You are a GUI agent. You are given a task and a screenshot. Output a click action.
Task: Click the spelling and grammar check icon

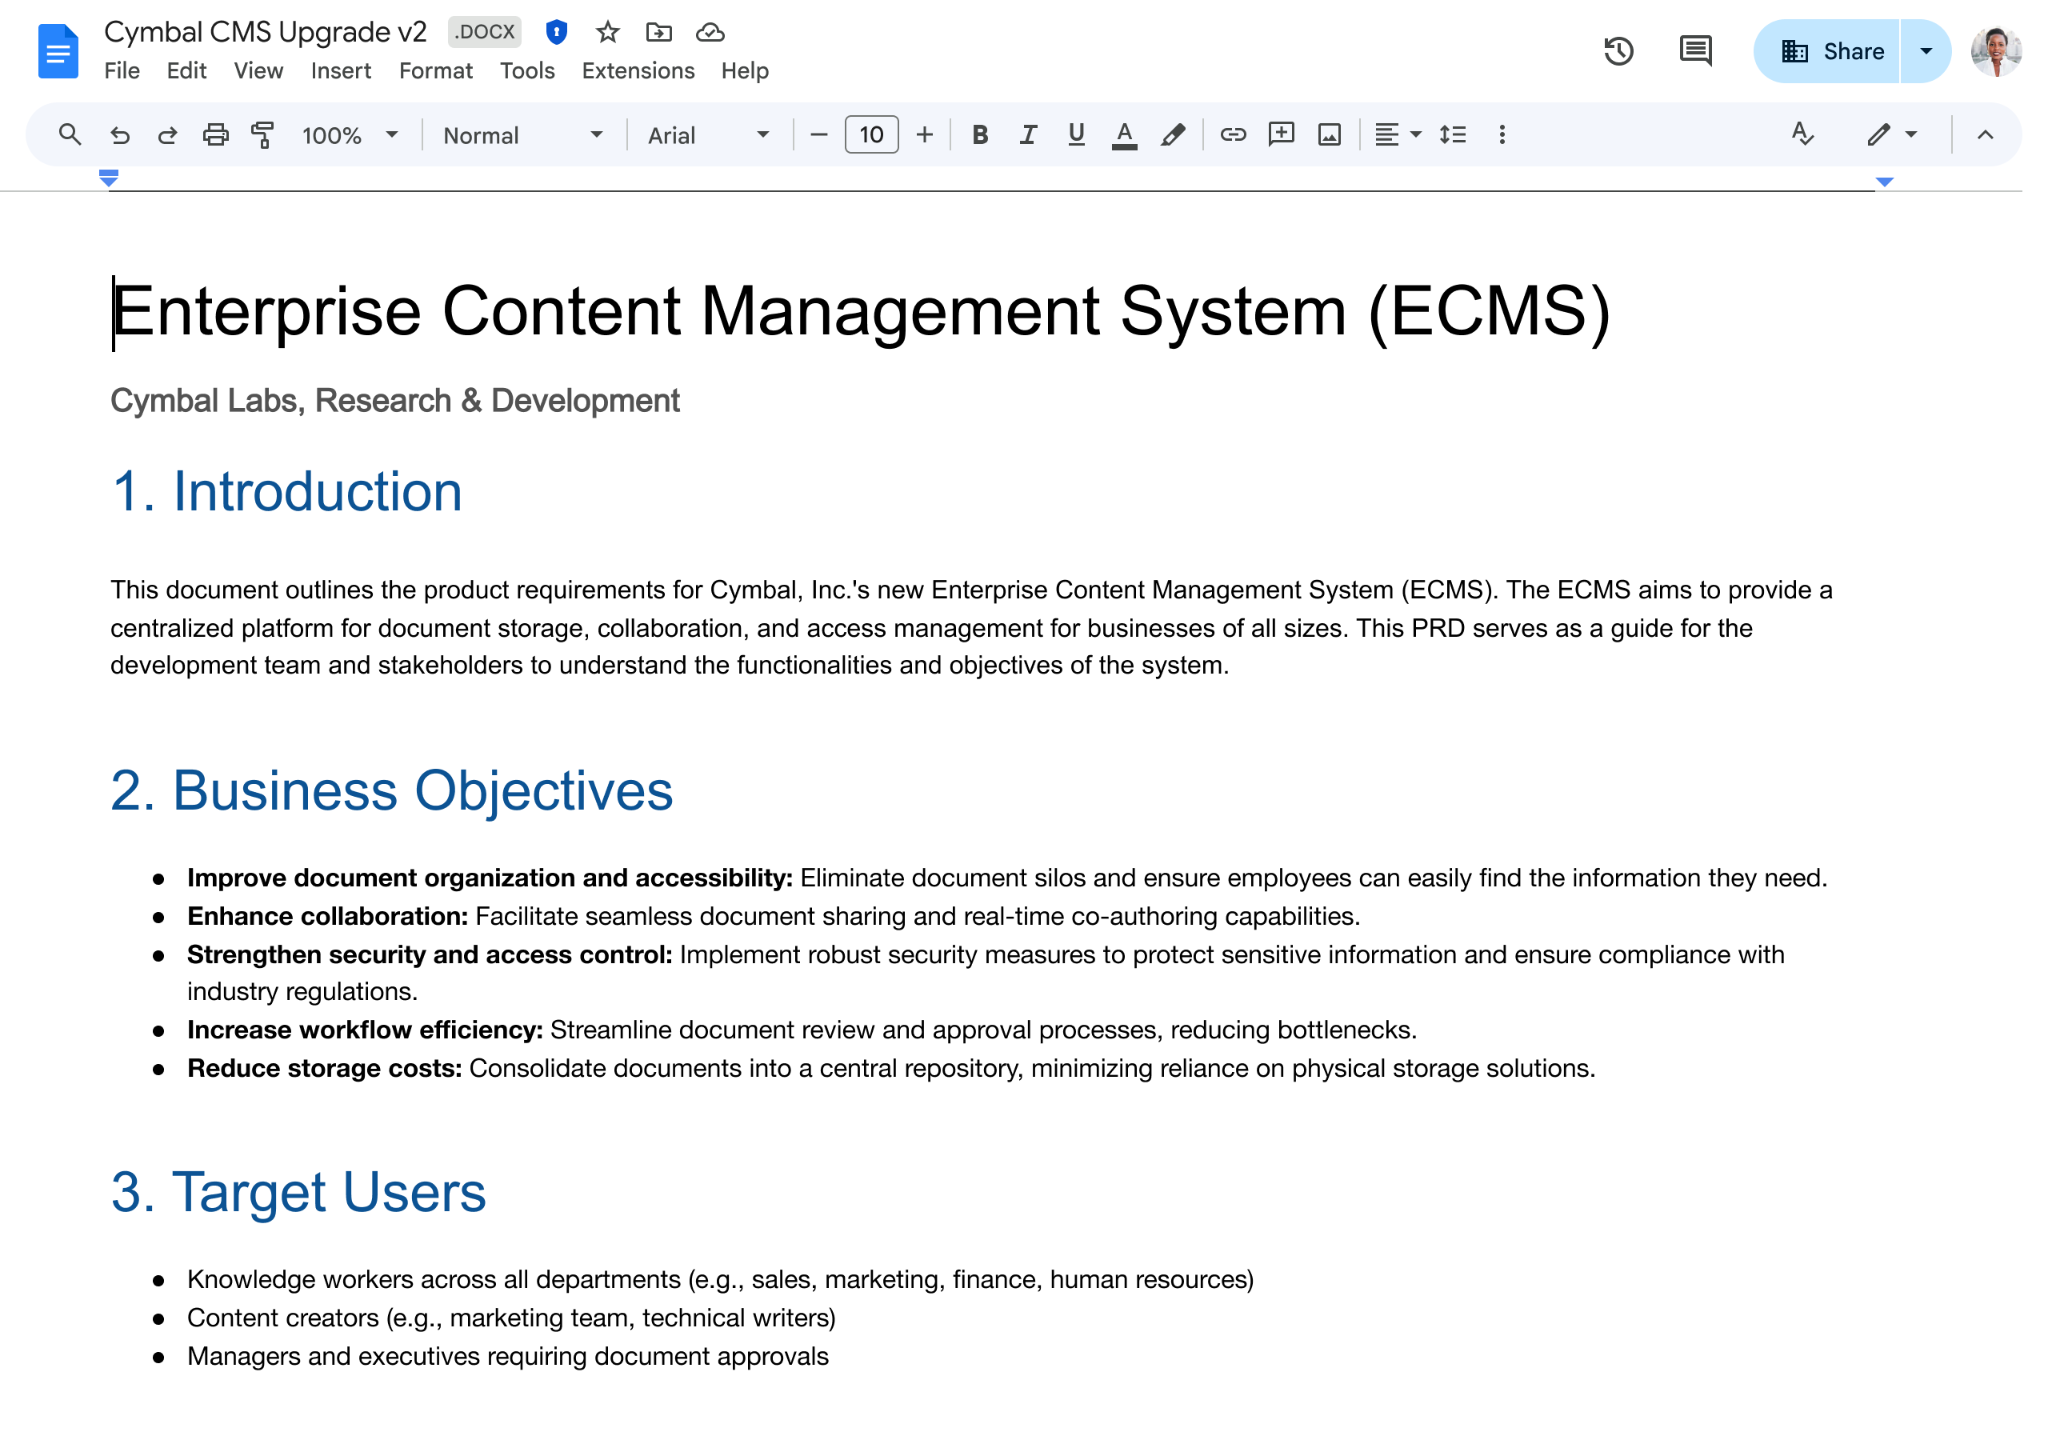pyautogui.click(x=1802, y=135)
